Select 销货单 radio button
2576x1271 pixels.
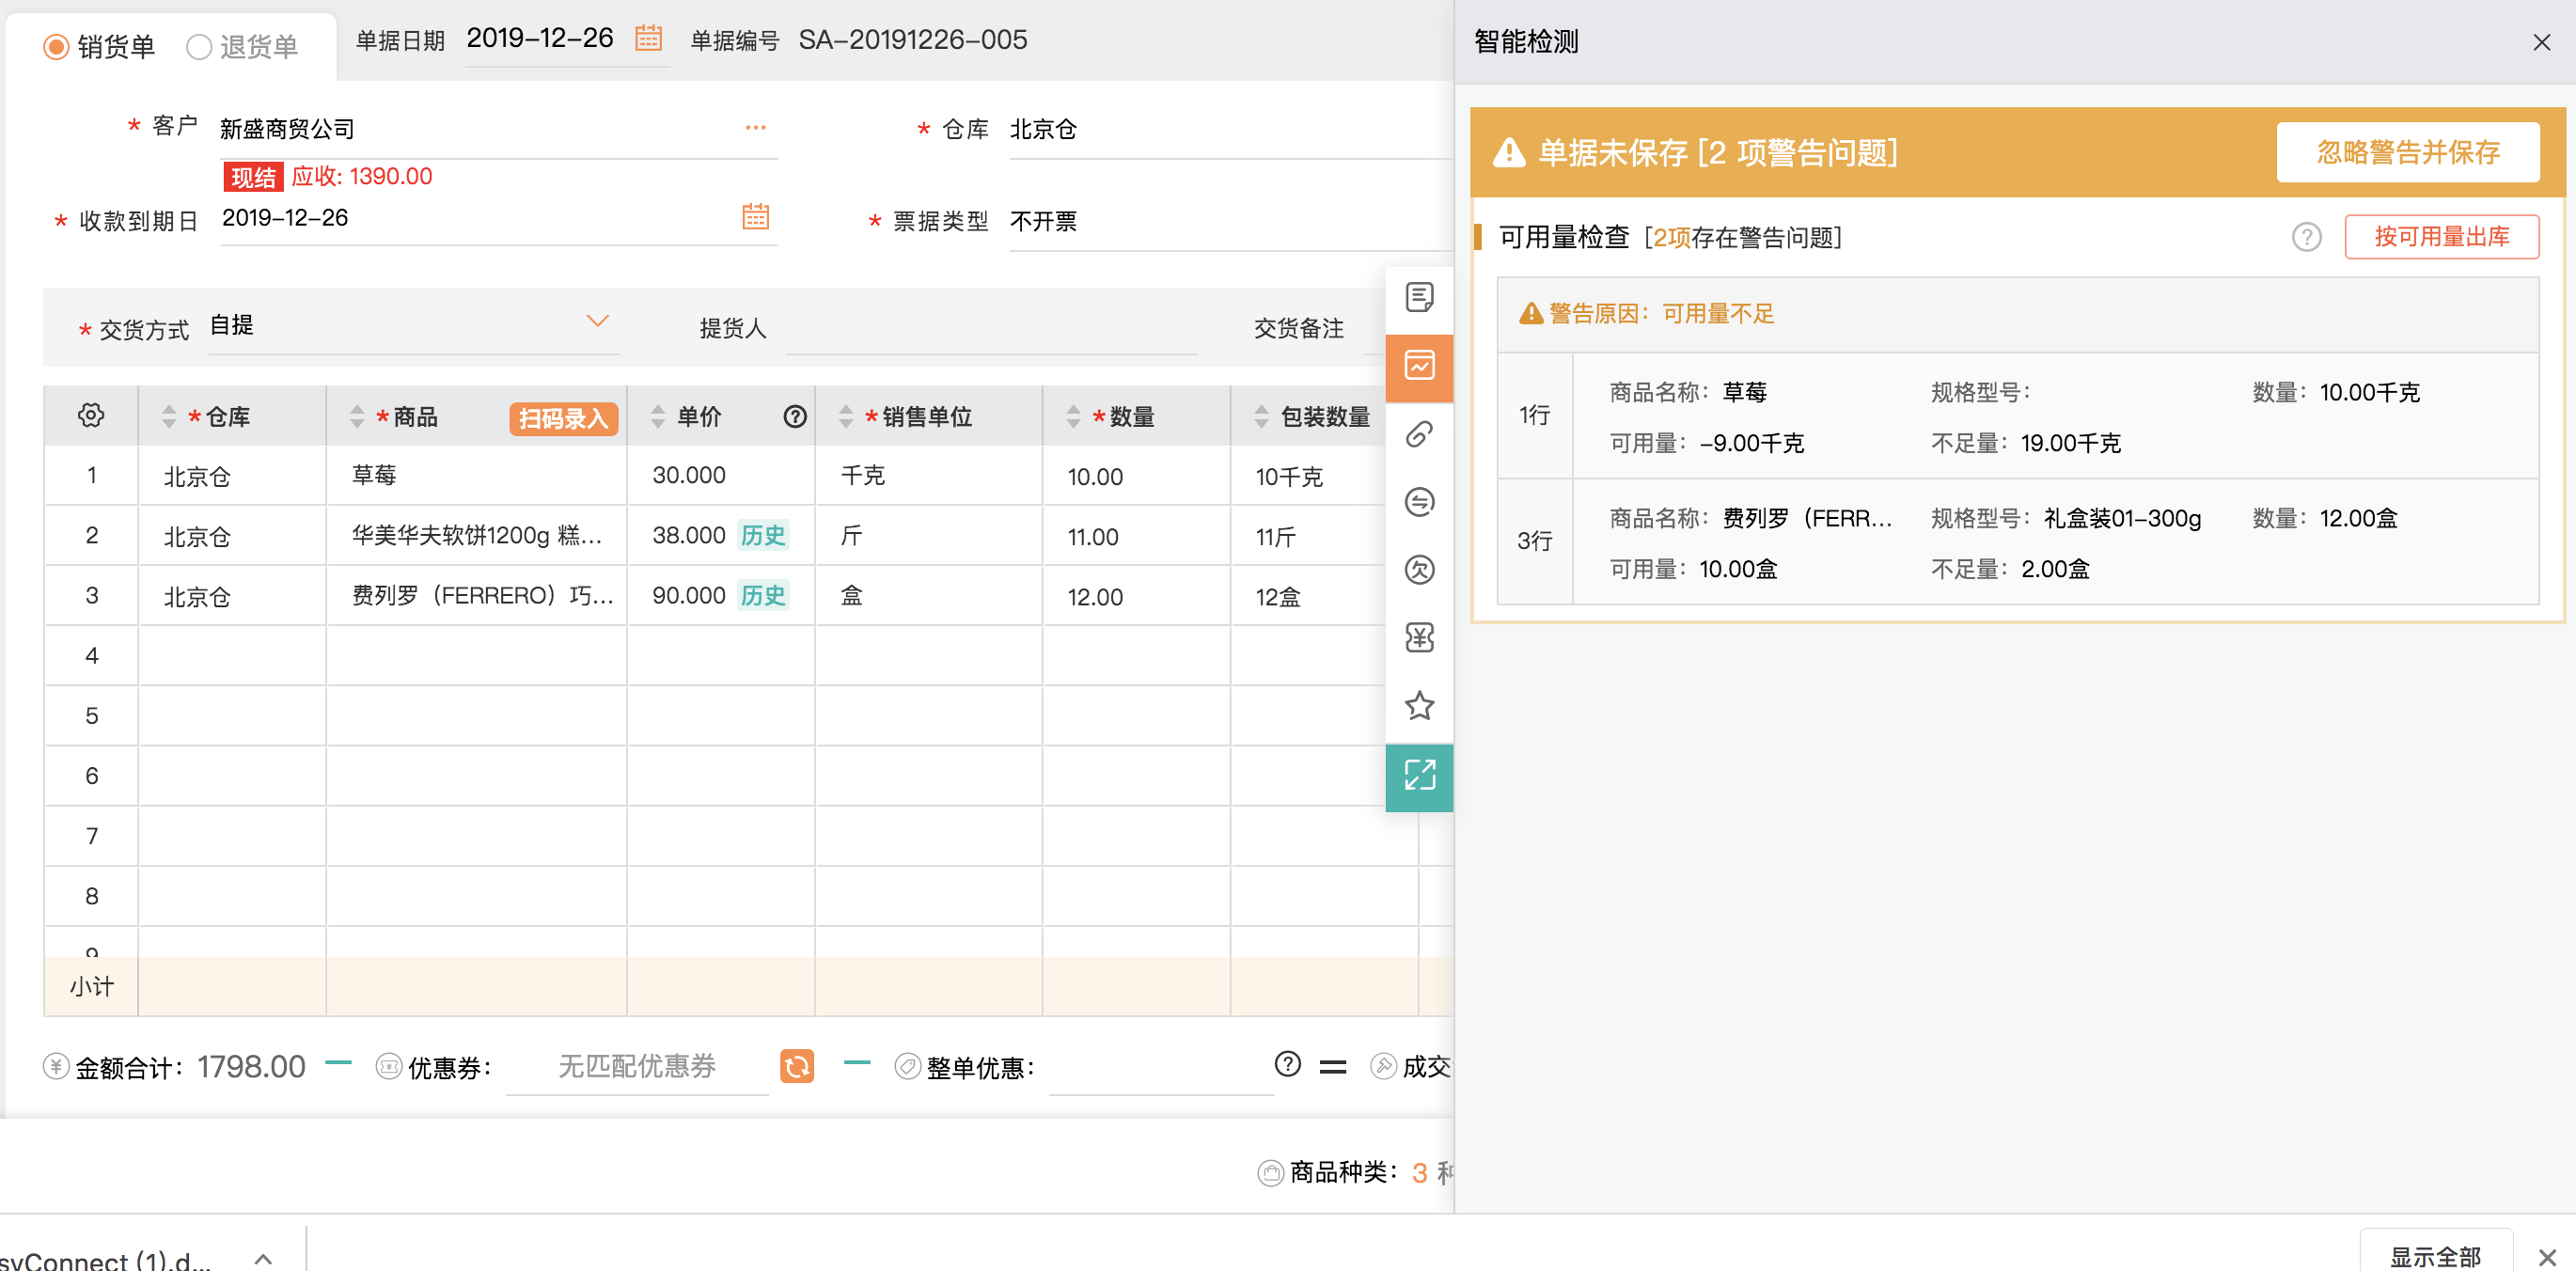55,42
